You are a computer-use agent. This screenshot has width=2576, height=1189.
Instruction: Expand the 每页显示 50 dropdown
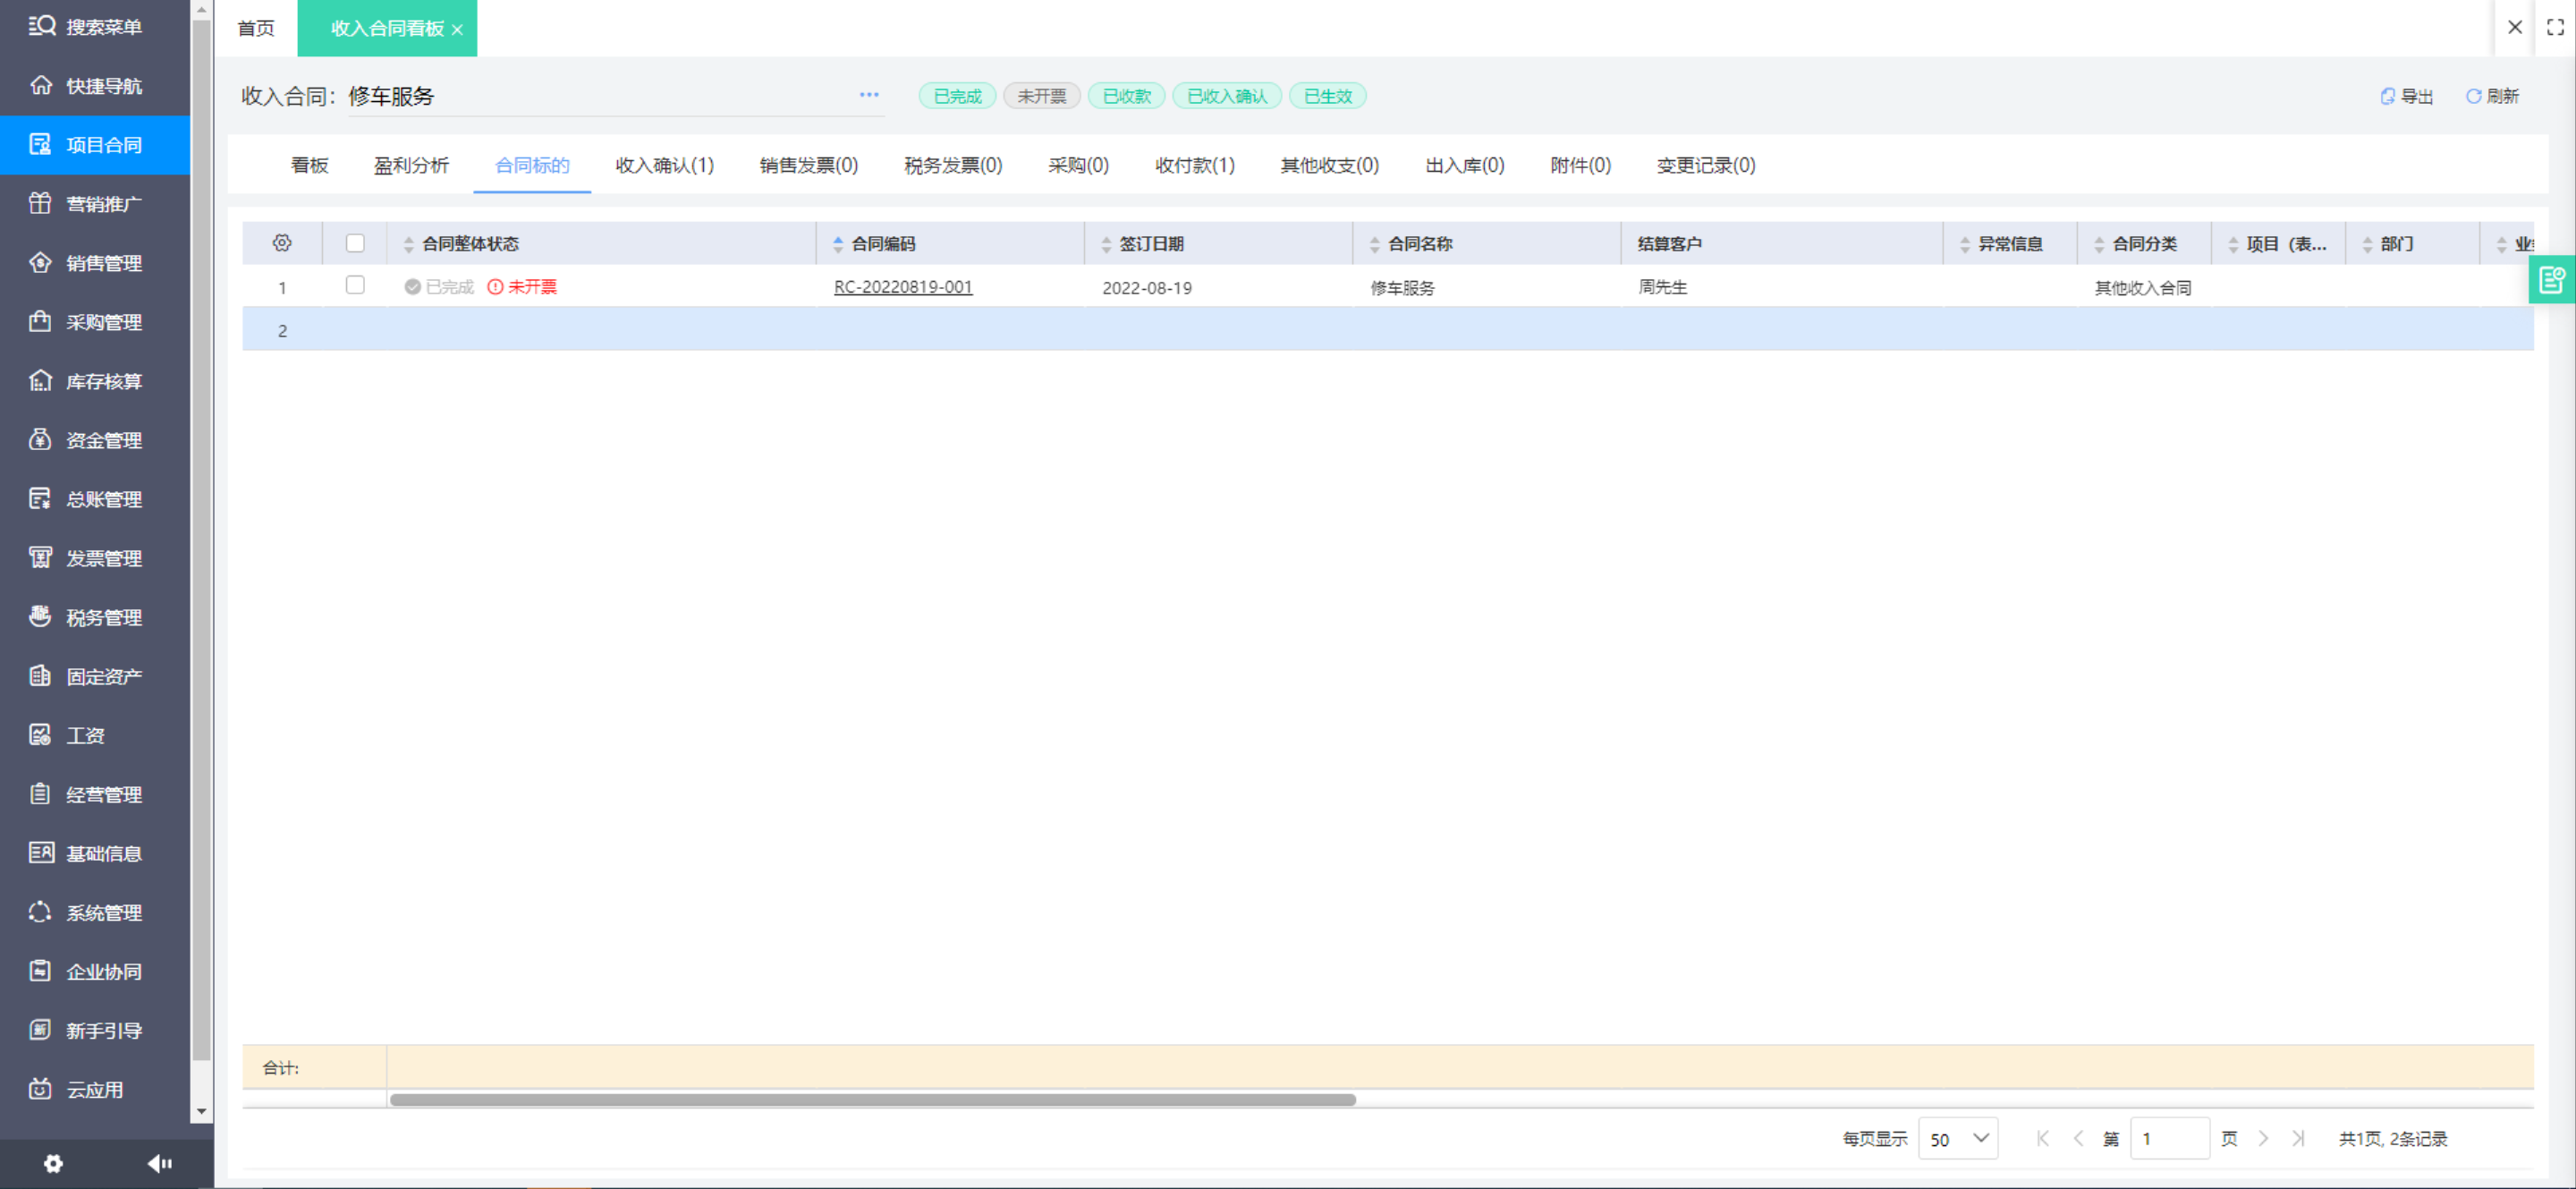click(1962, 1138)
